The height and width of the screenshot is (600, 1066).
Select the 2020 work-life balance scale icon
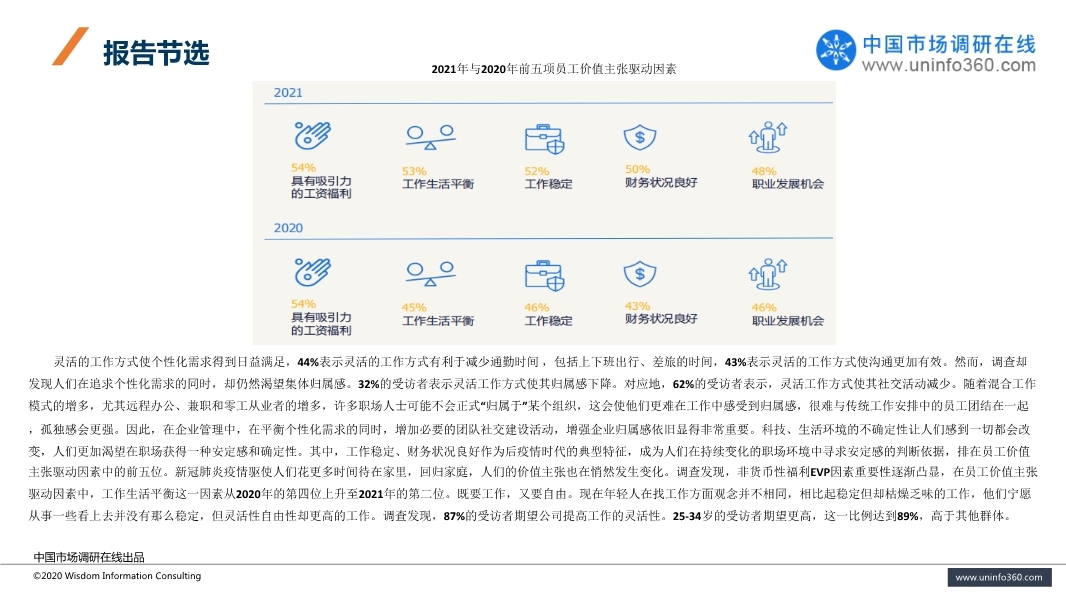click(x=430, y=275)
